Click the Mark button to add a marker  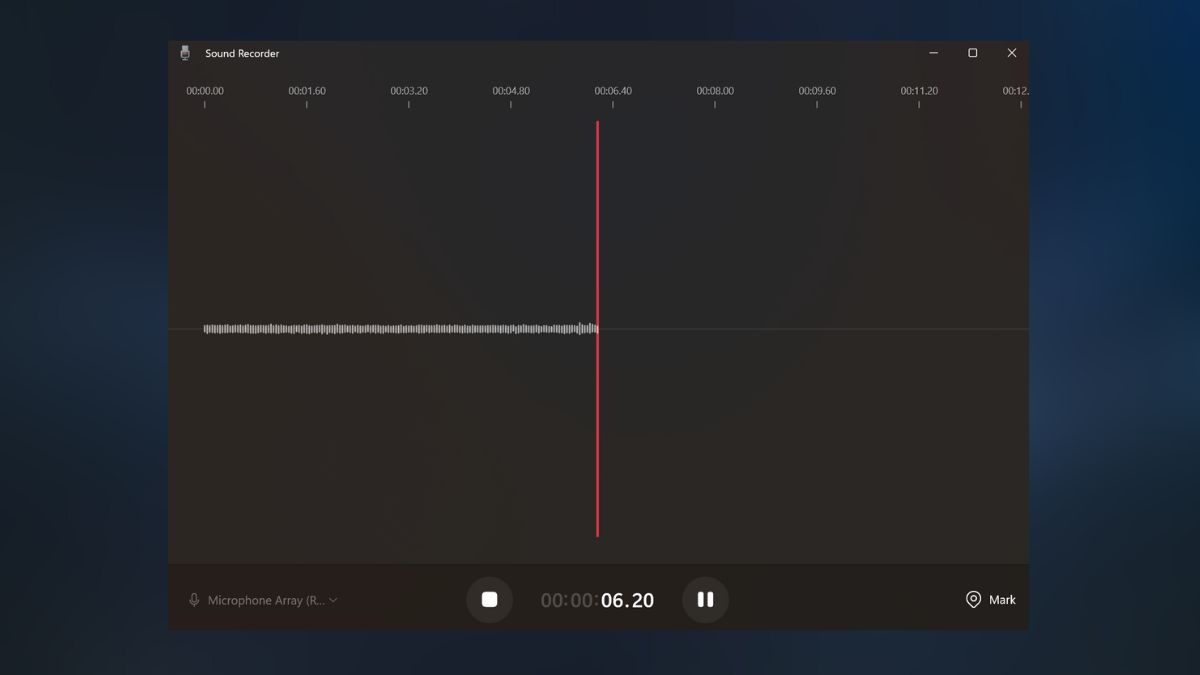pos(989,599)
